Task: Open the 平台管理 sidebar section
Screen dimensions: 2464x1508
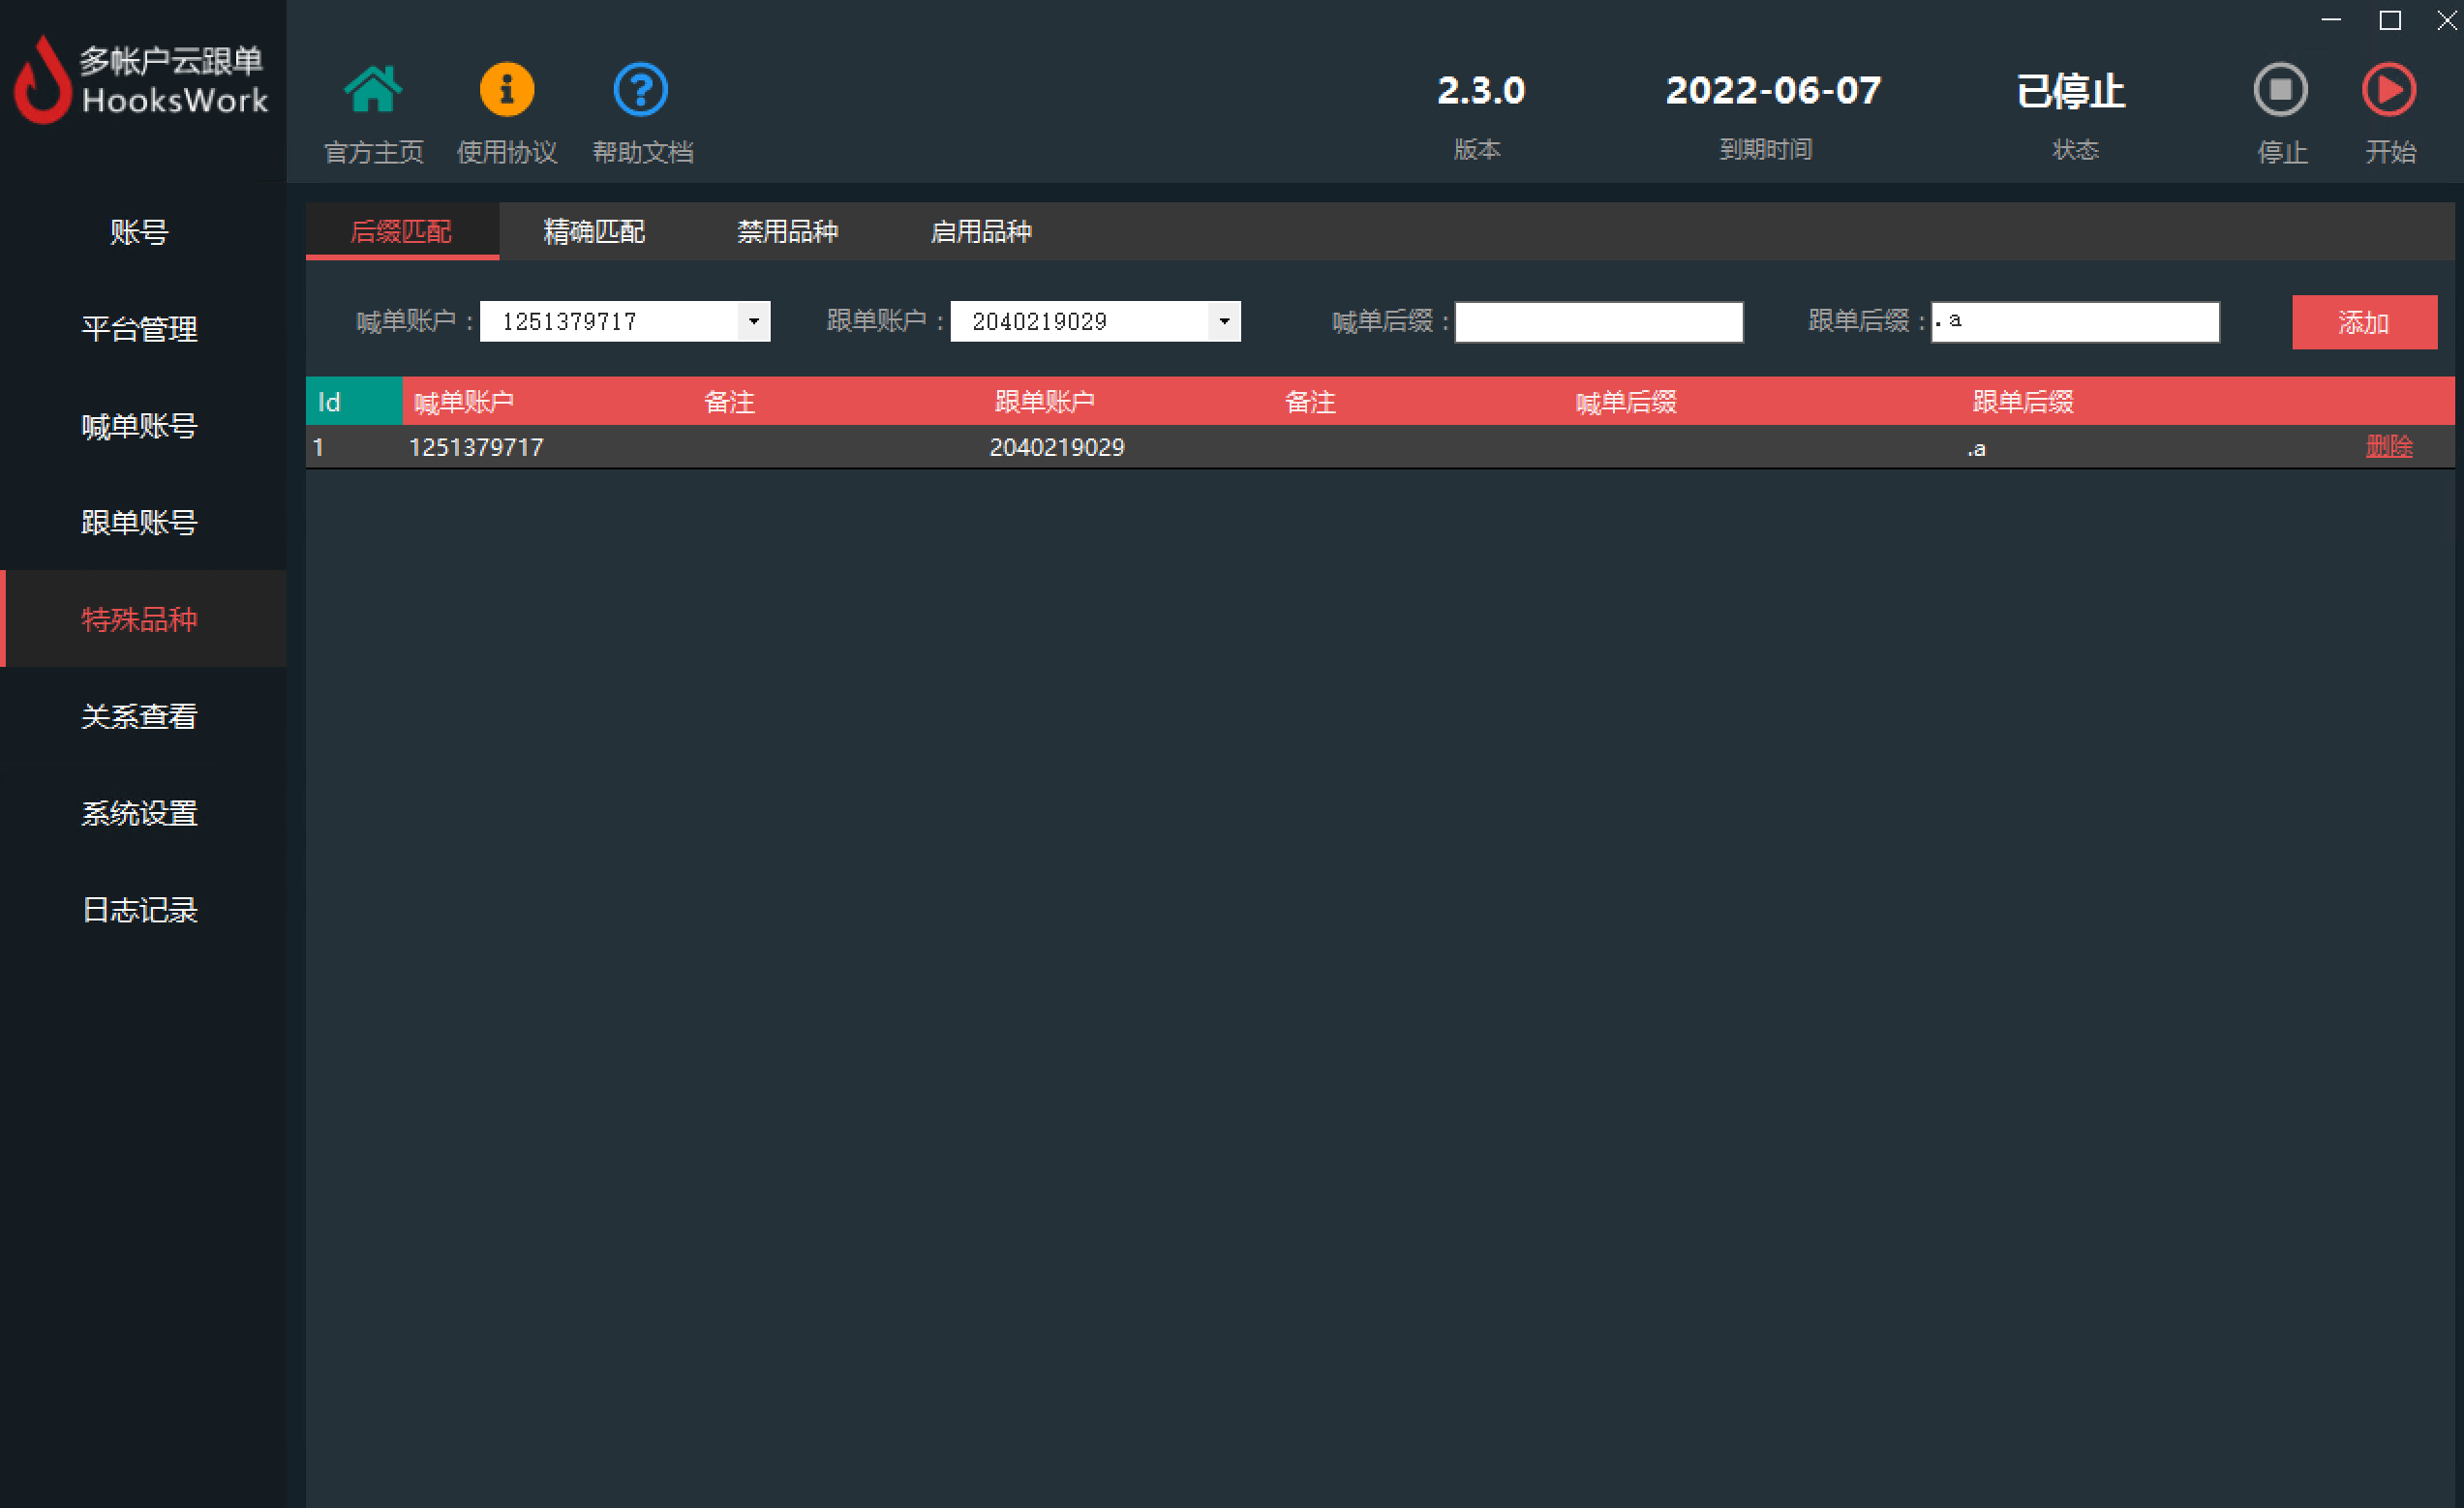Action: [x=139, y=328]
